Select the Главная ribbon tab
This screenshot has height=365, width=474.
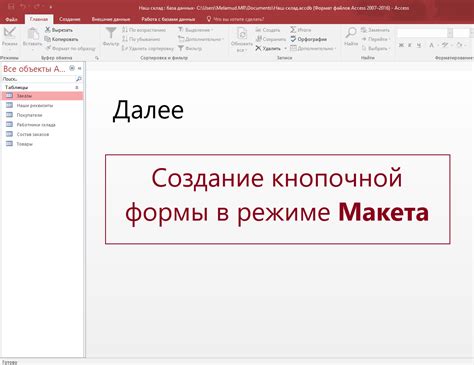(39, 19)
